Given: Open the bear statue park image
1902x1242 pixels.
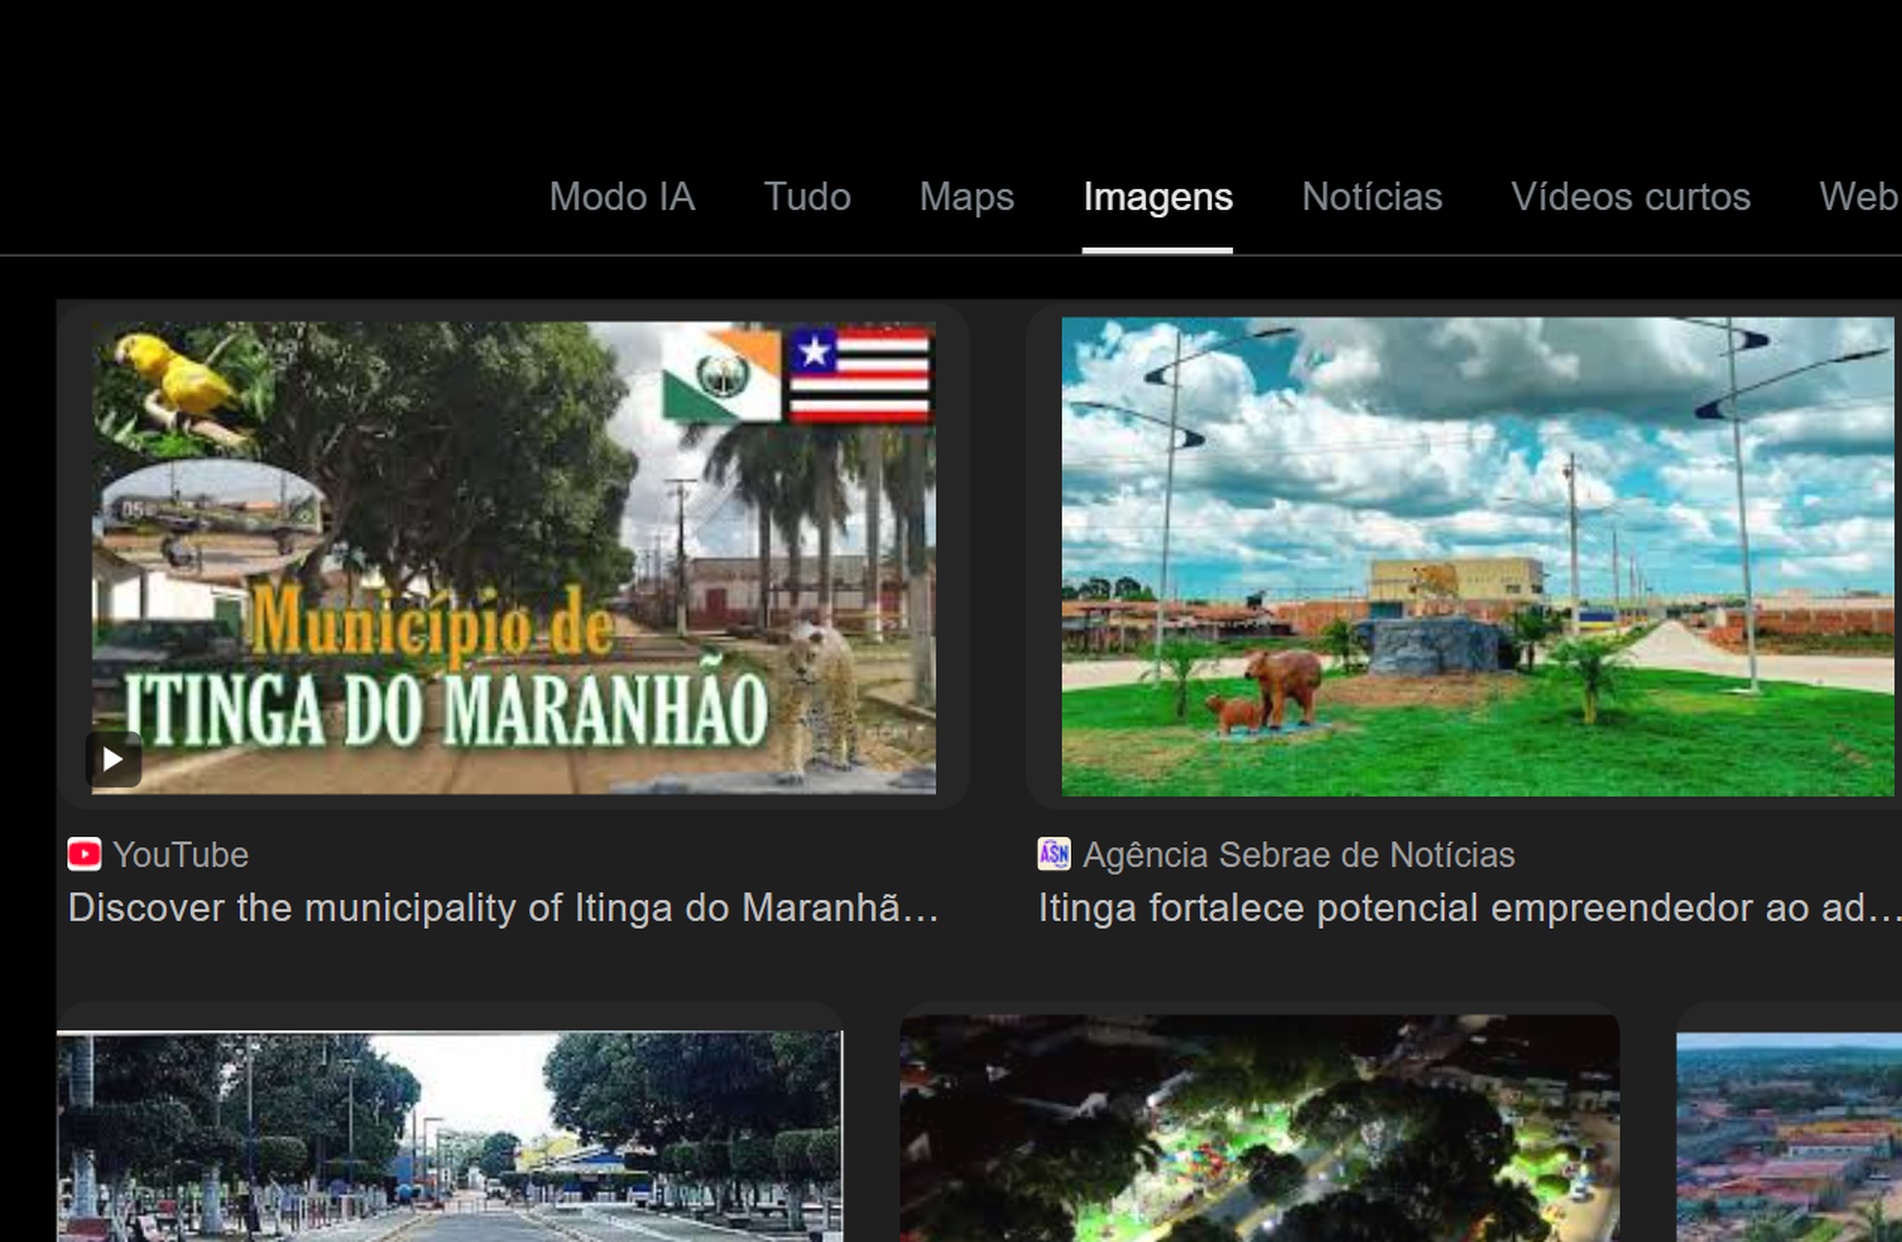Looking at the screenshot, I should 1477,557.
